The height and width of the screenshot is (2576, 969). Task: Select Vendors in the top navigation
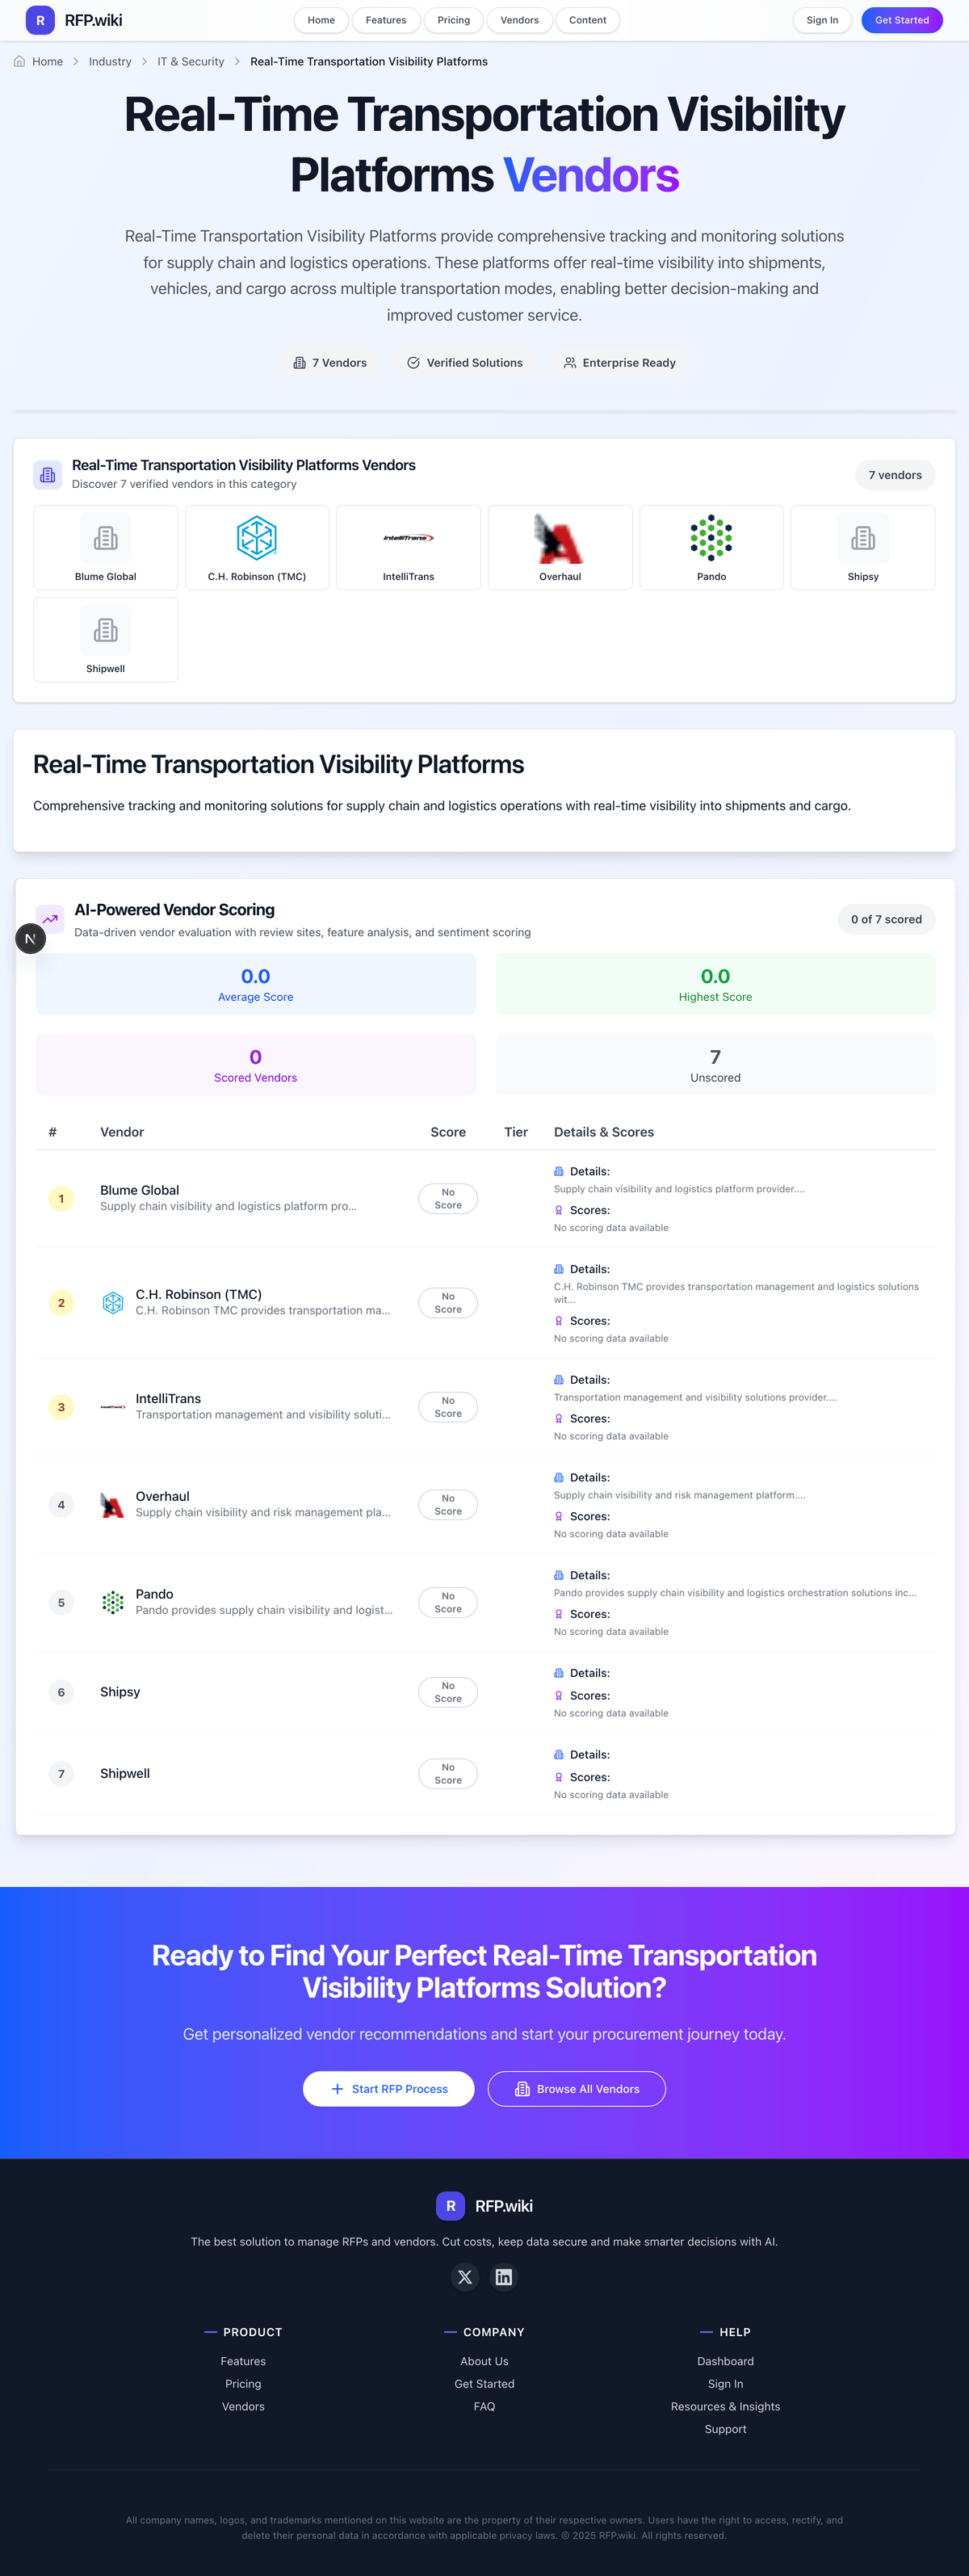519,20
